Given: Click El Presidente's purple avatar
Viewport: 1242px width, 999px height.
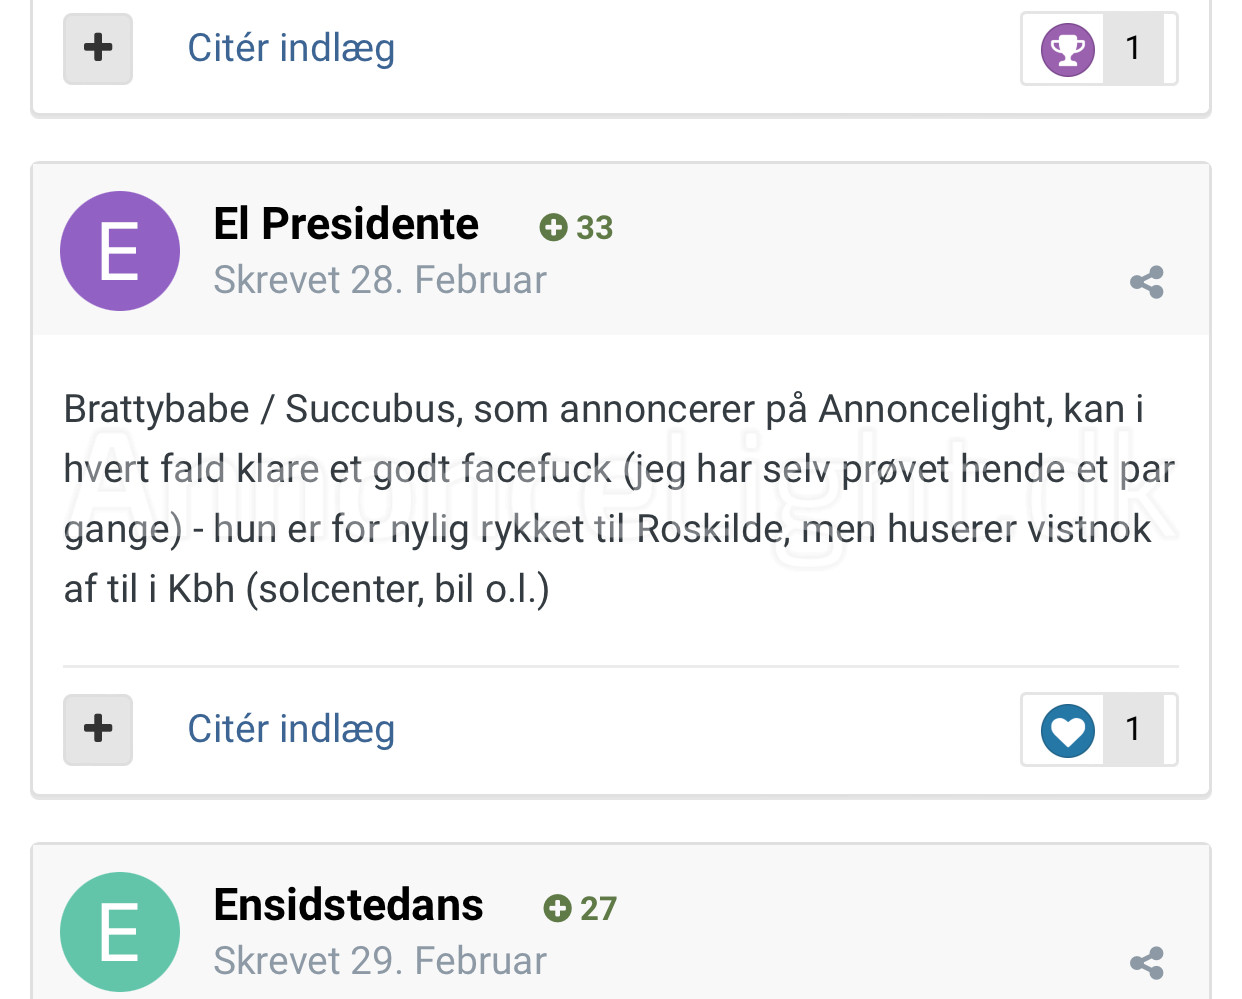Looking at the screenshot, I should coord(120,251).
